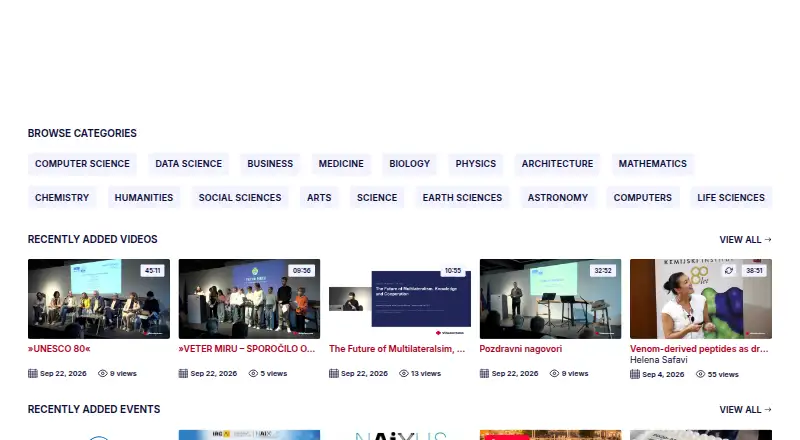
Task: Open the Computers category
Action: pos(643,198)
